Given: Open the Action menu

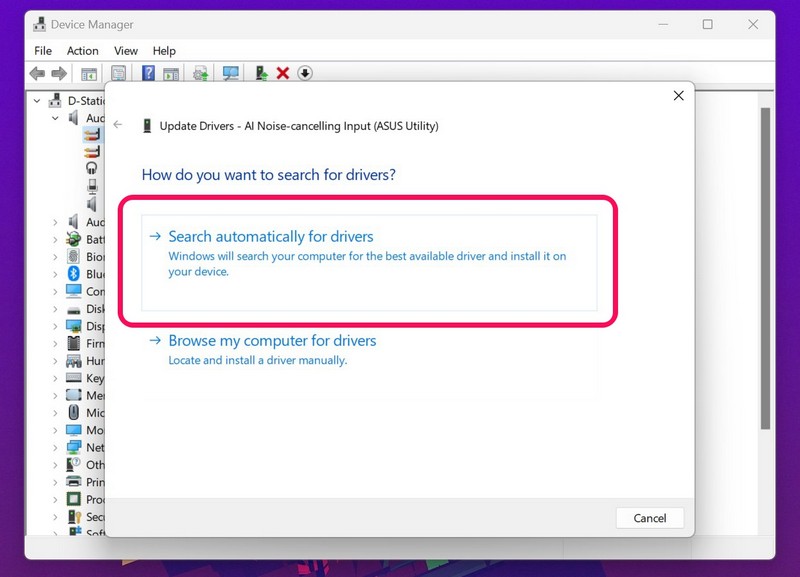Looking at the screenshot, I should pos(83,51).
